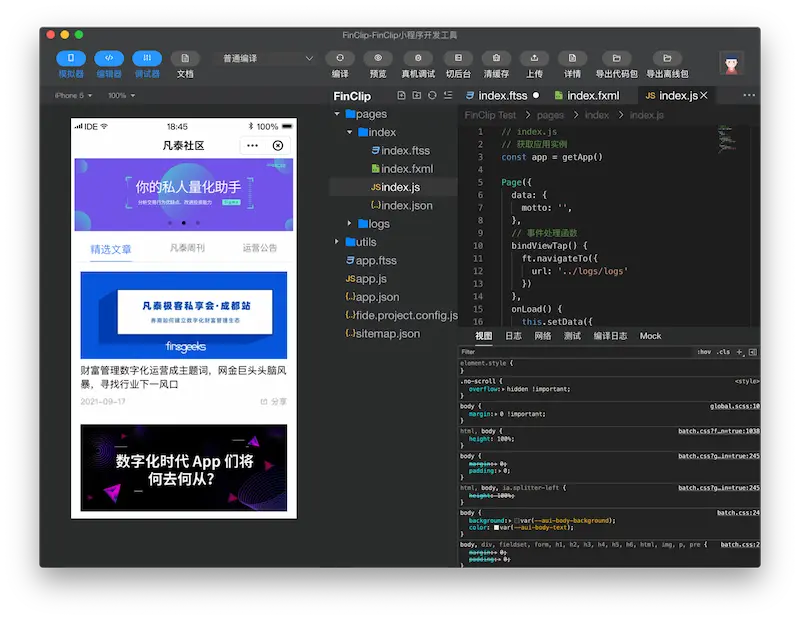Click the mini program close circle icon
Viewport: 800px width, 620px height.
(278, 146)
